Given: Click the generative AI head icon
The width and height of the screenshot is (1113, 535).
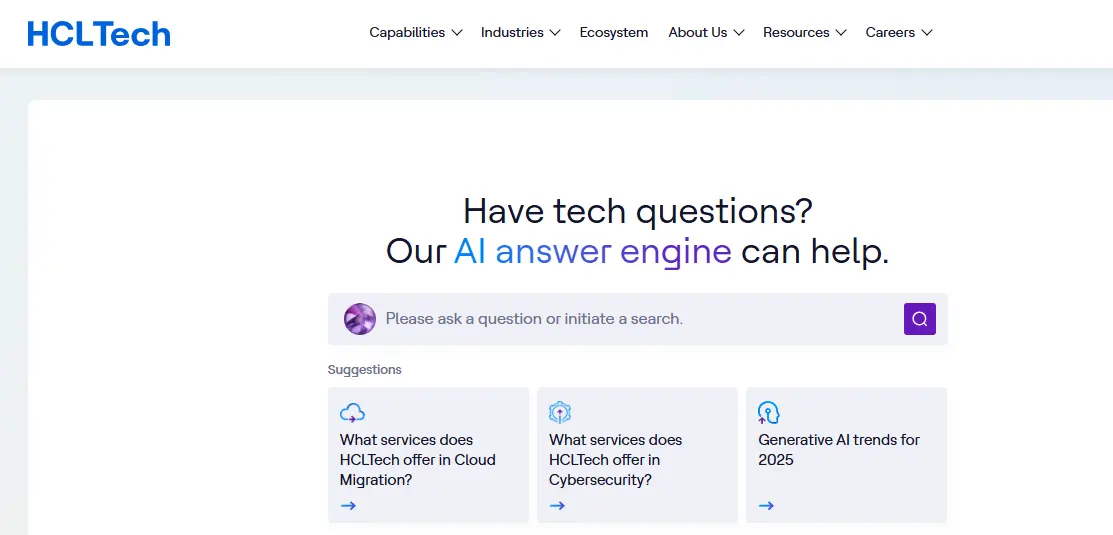Looking at the screenshot, I should coord(768,412).
